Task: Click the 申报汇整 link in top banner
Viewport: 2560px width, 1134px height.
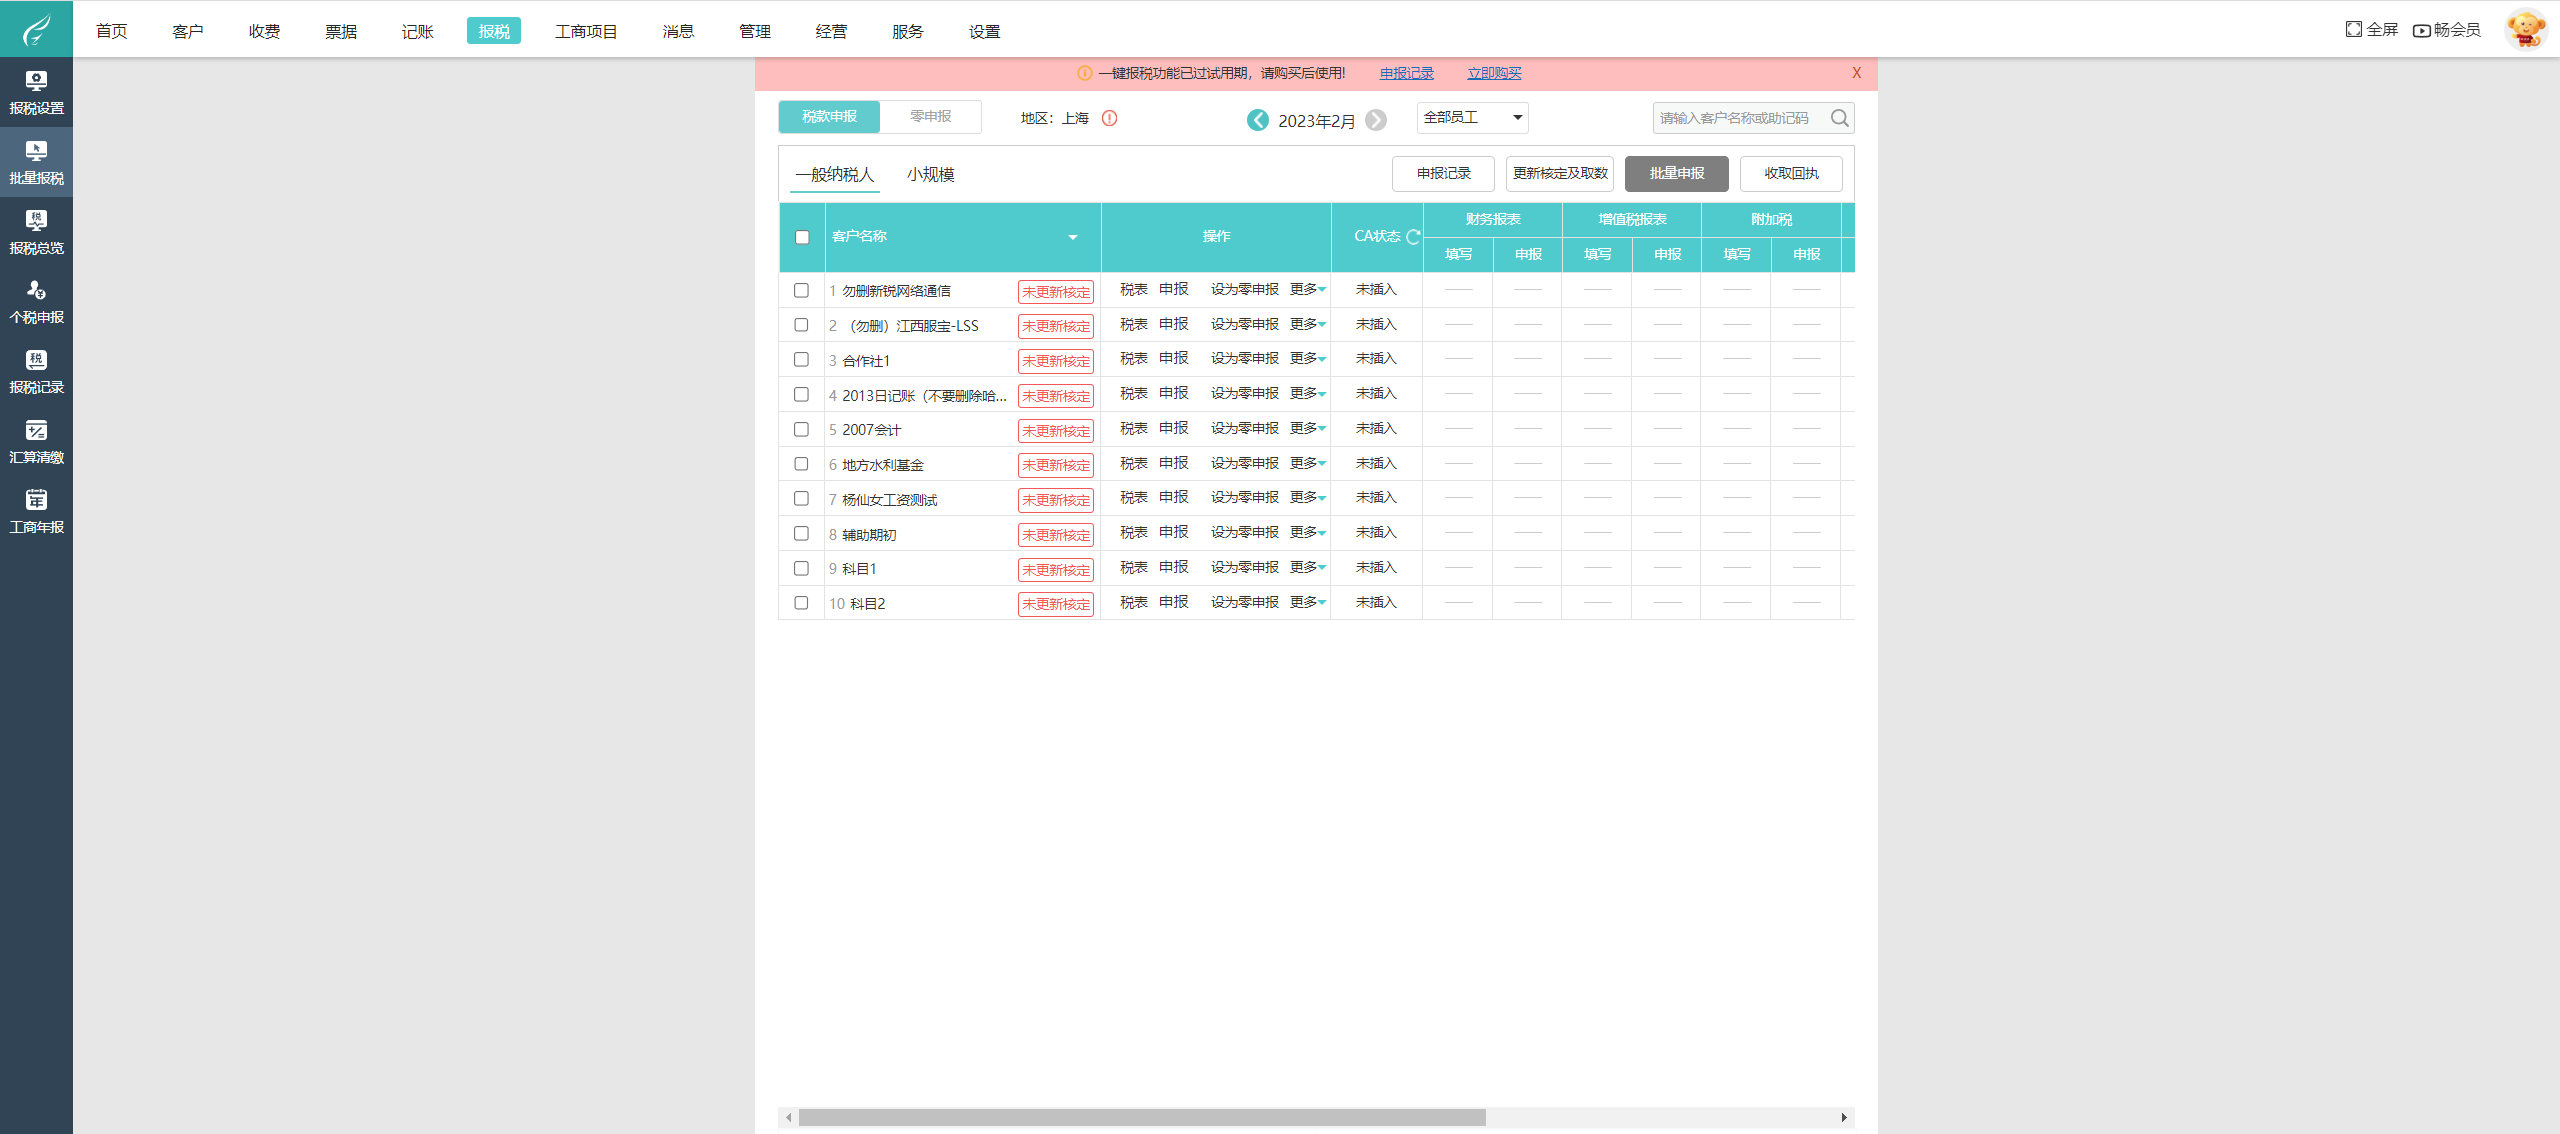Action: click(1406, 73)
